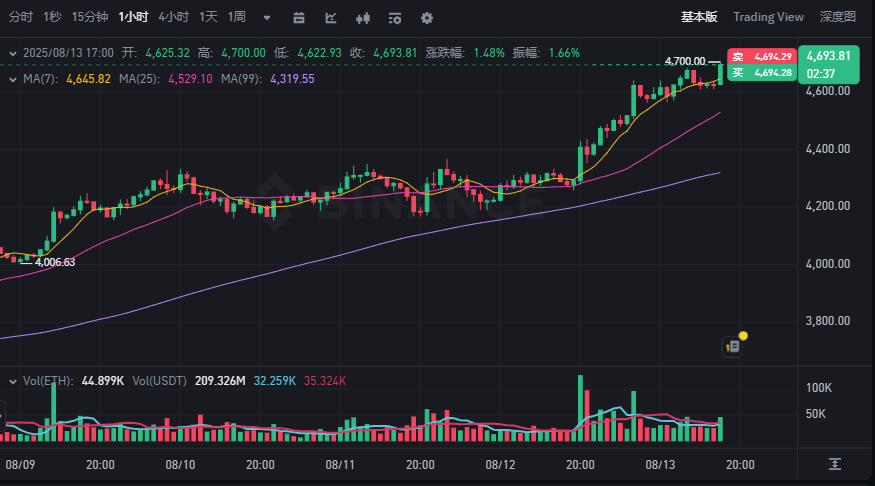875x486 pixels.
Task: Collapse the MA indicator legend chevron
Action: (9, 78)
